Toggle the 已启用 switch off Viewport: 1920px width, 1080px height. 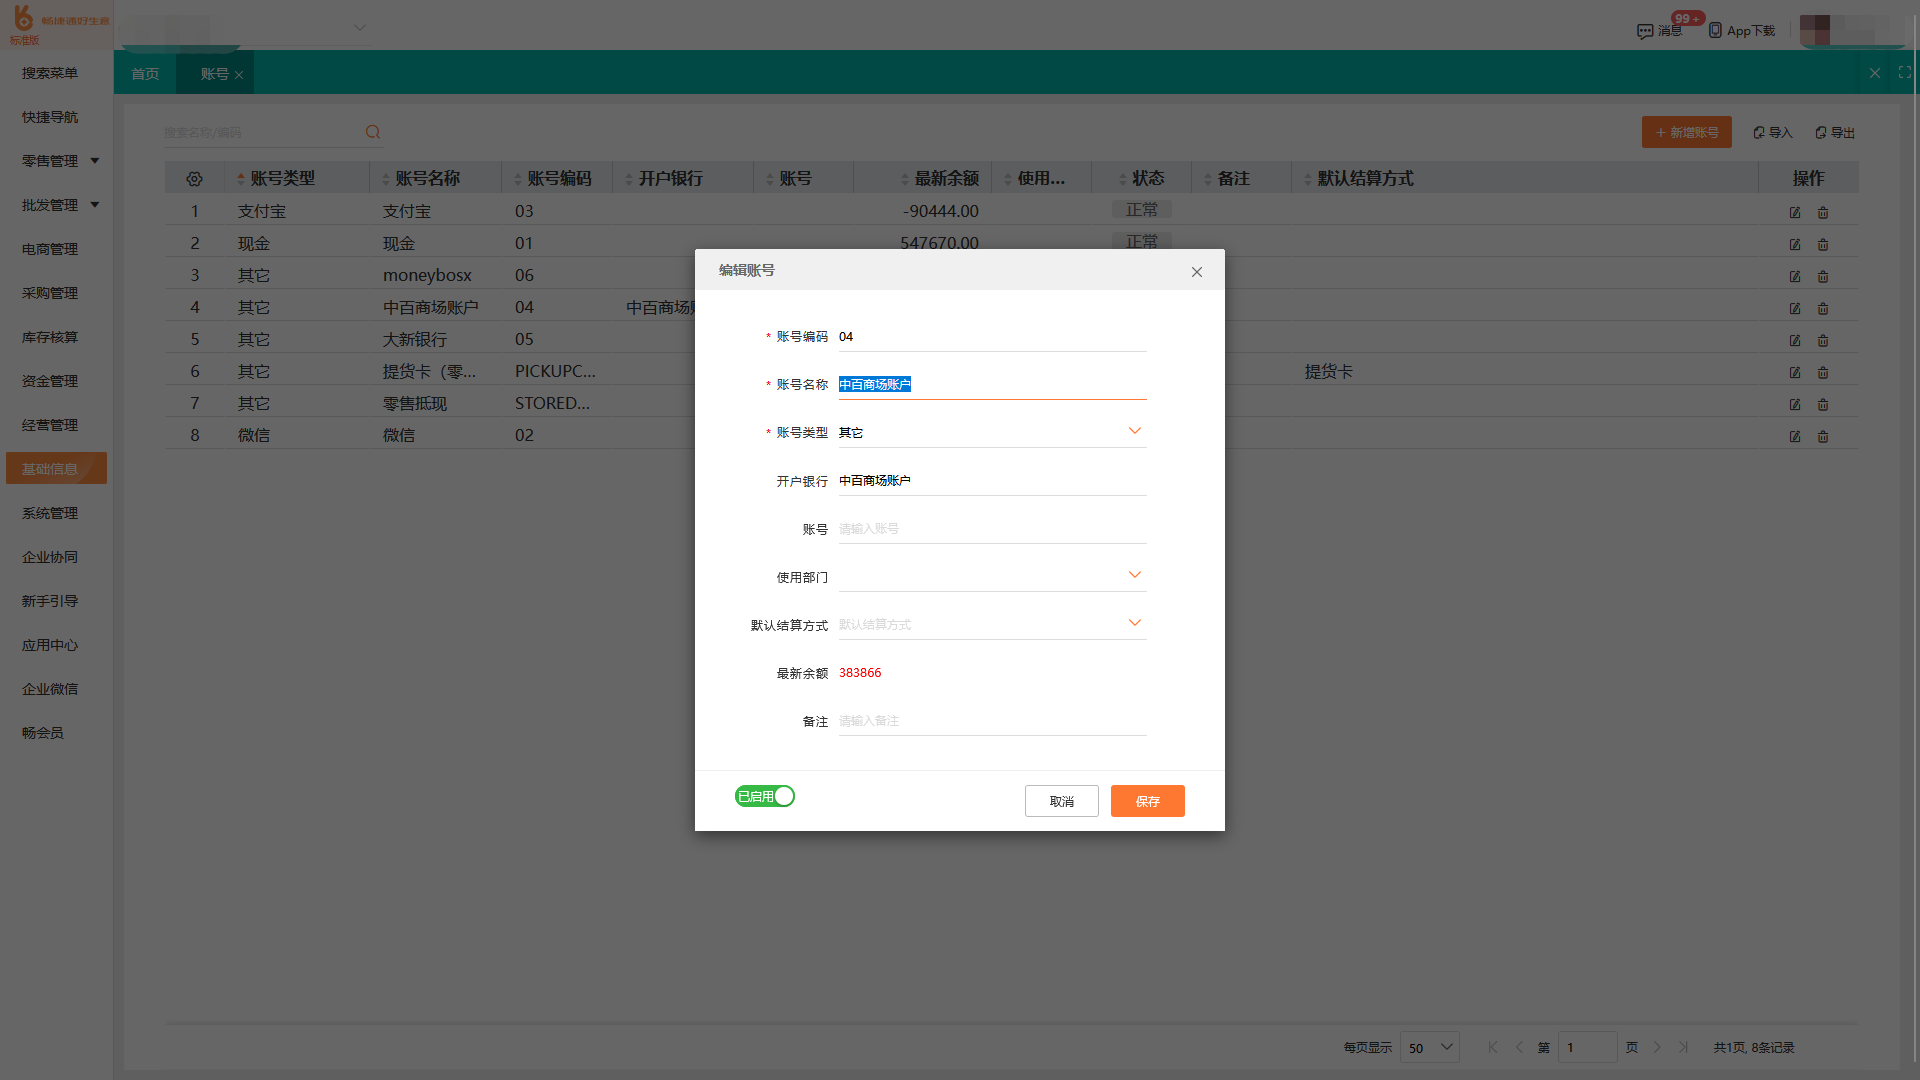pyautogui.click(x=765, y=795)
